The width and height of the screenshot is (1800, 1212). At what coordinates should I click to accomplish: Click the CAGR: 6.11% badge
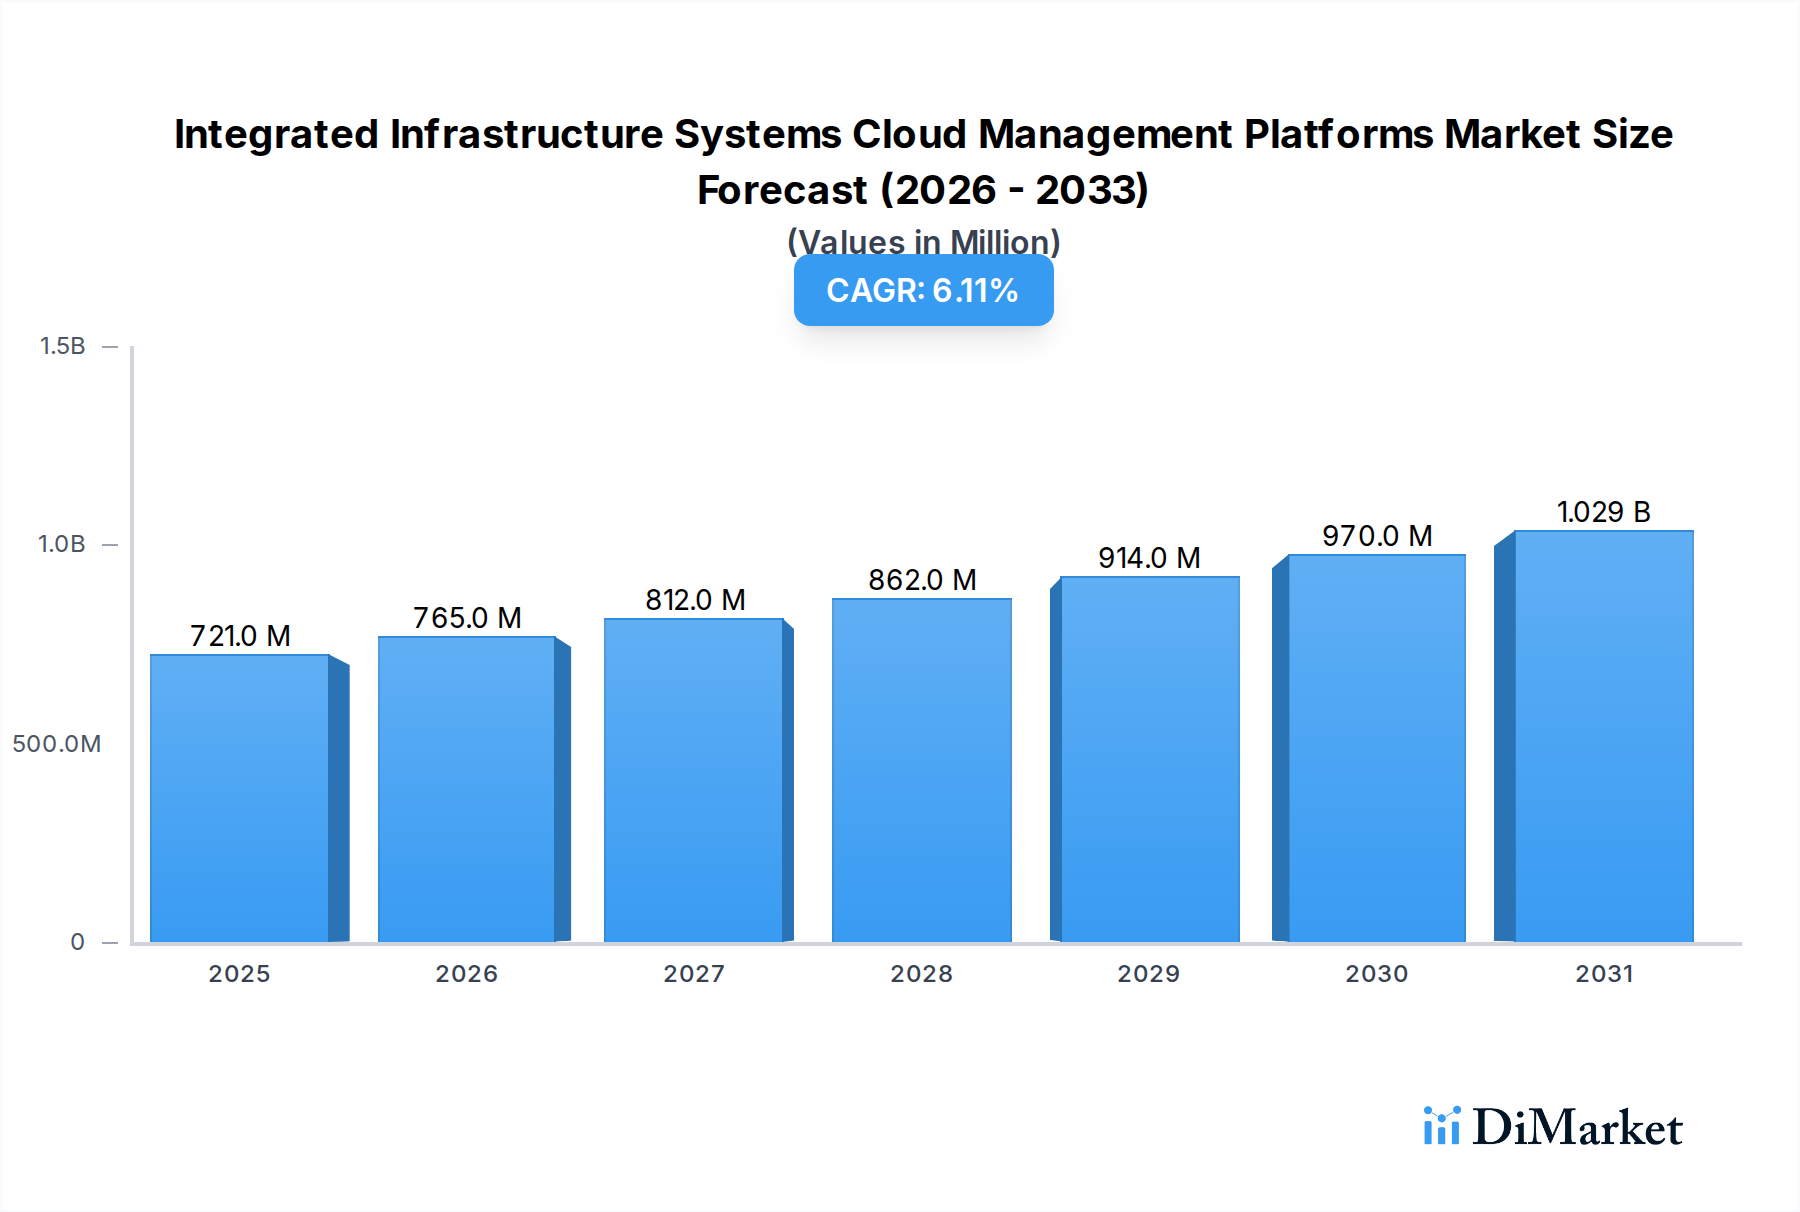[922, 291]
